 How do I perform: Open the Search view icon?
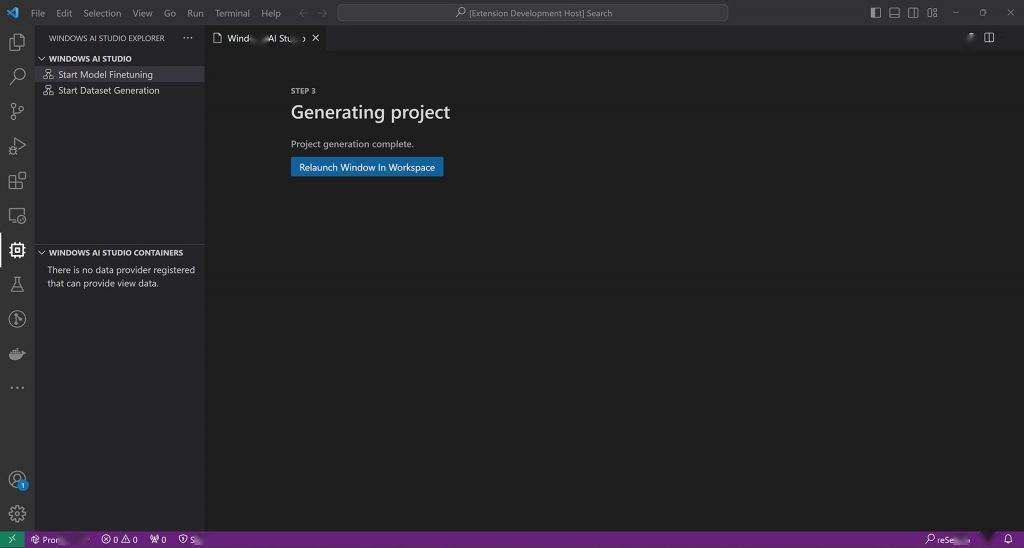(x=17, y=76)
